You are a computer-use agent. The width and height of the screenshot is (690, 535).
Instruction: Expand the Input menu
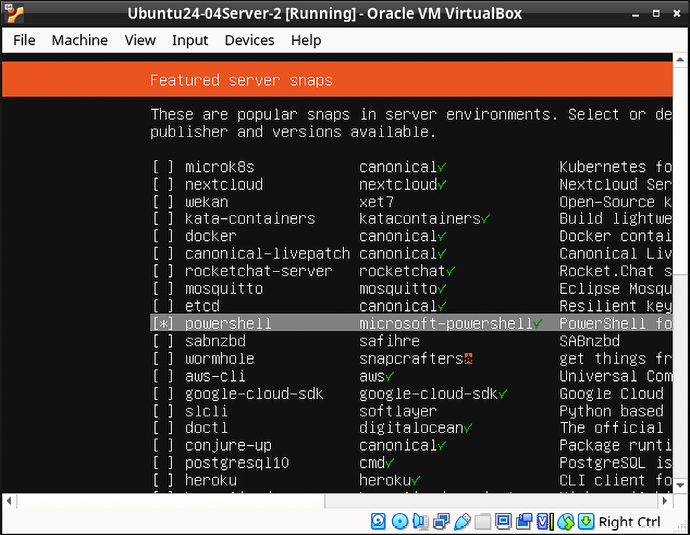tap(190, 40)
